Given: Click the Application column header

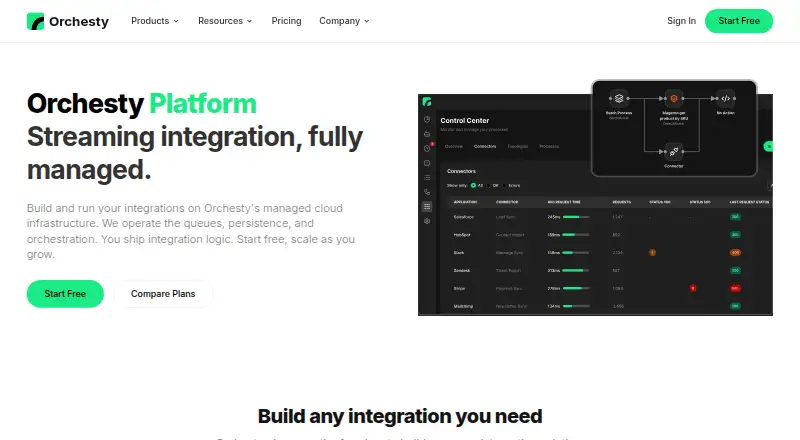Looking at the screenshot, I should (465, 202).
